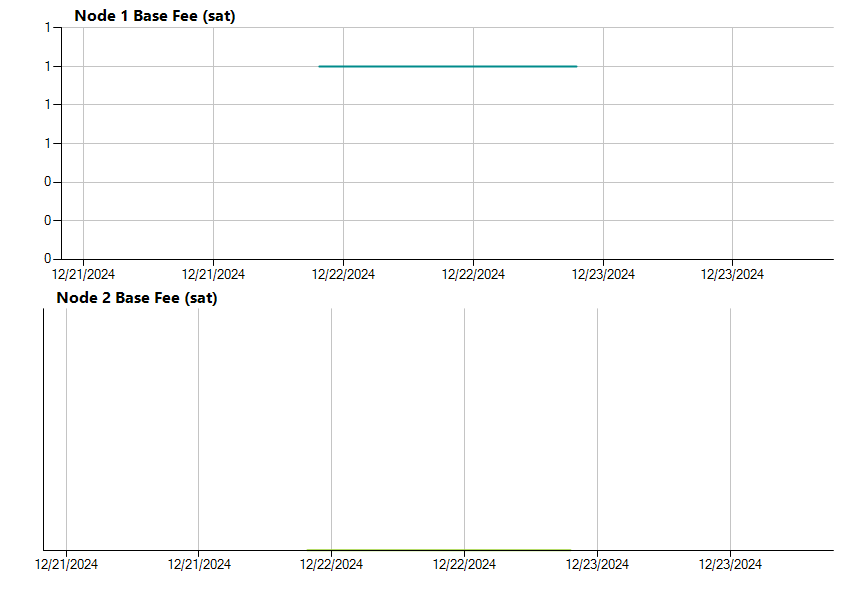Click the "Node 1 Base Fee (sat)" chart title
The image size is (860, 600).
tap(155, 15)
